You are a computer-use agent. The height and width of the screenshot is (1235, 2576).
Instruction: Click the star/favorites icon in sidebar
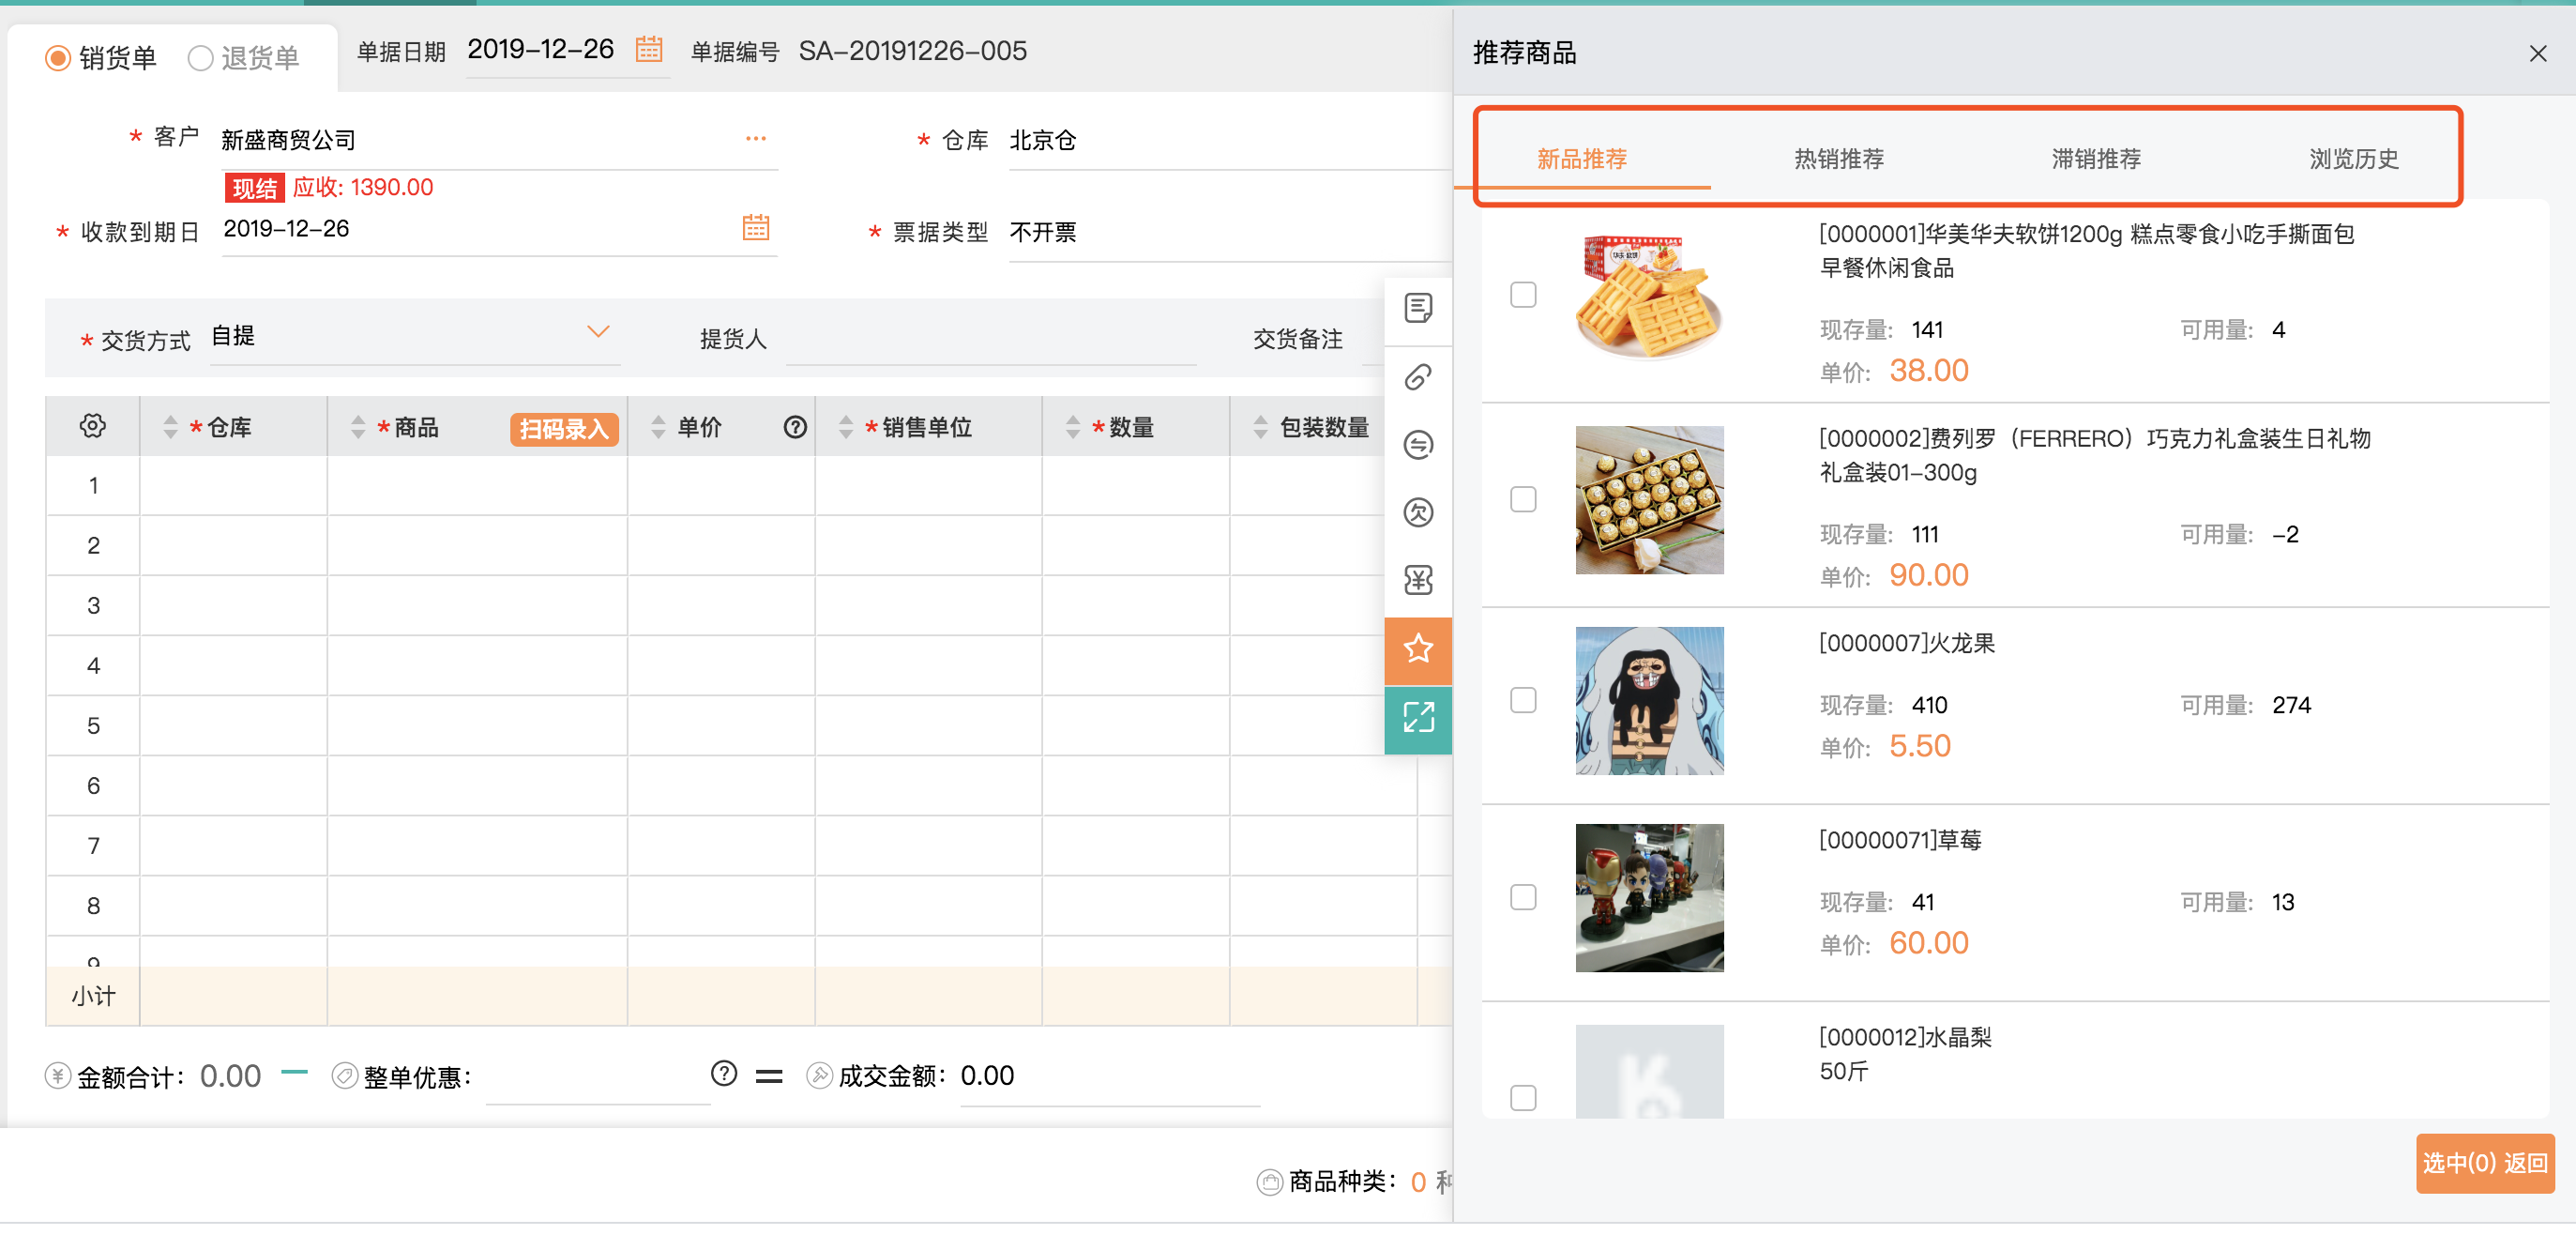[1417, 648]
